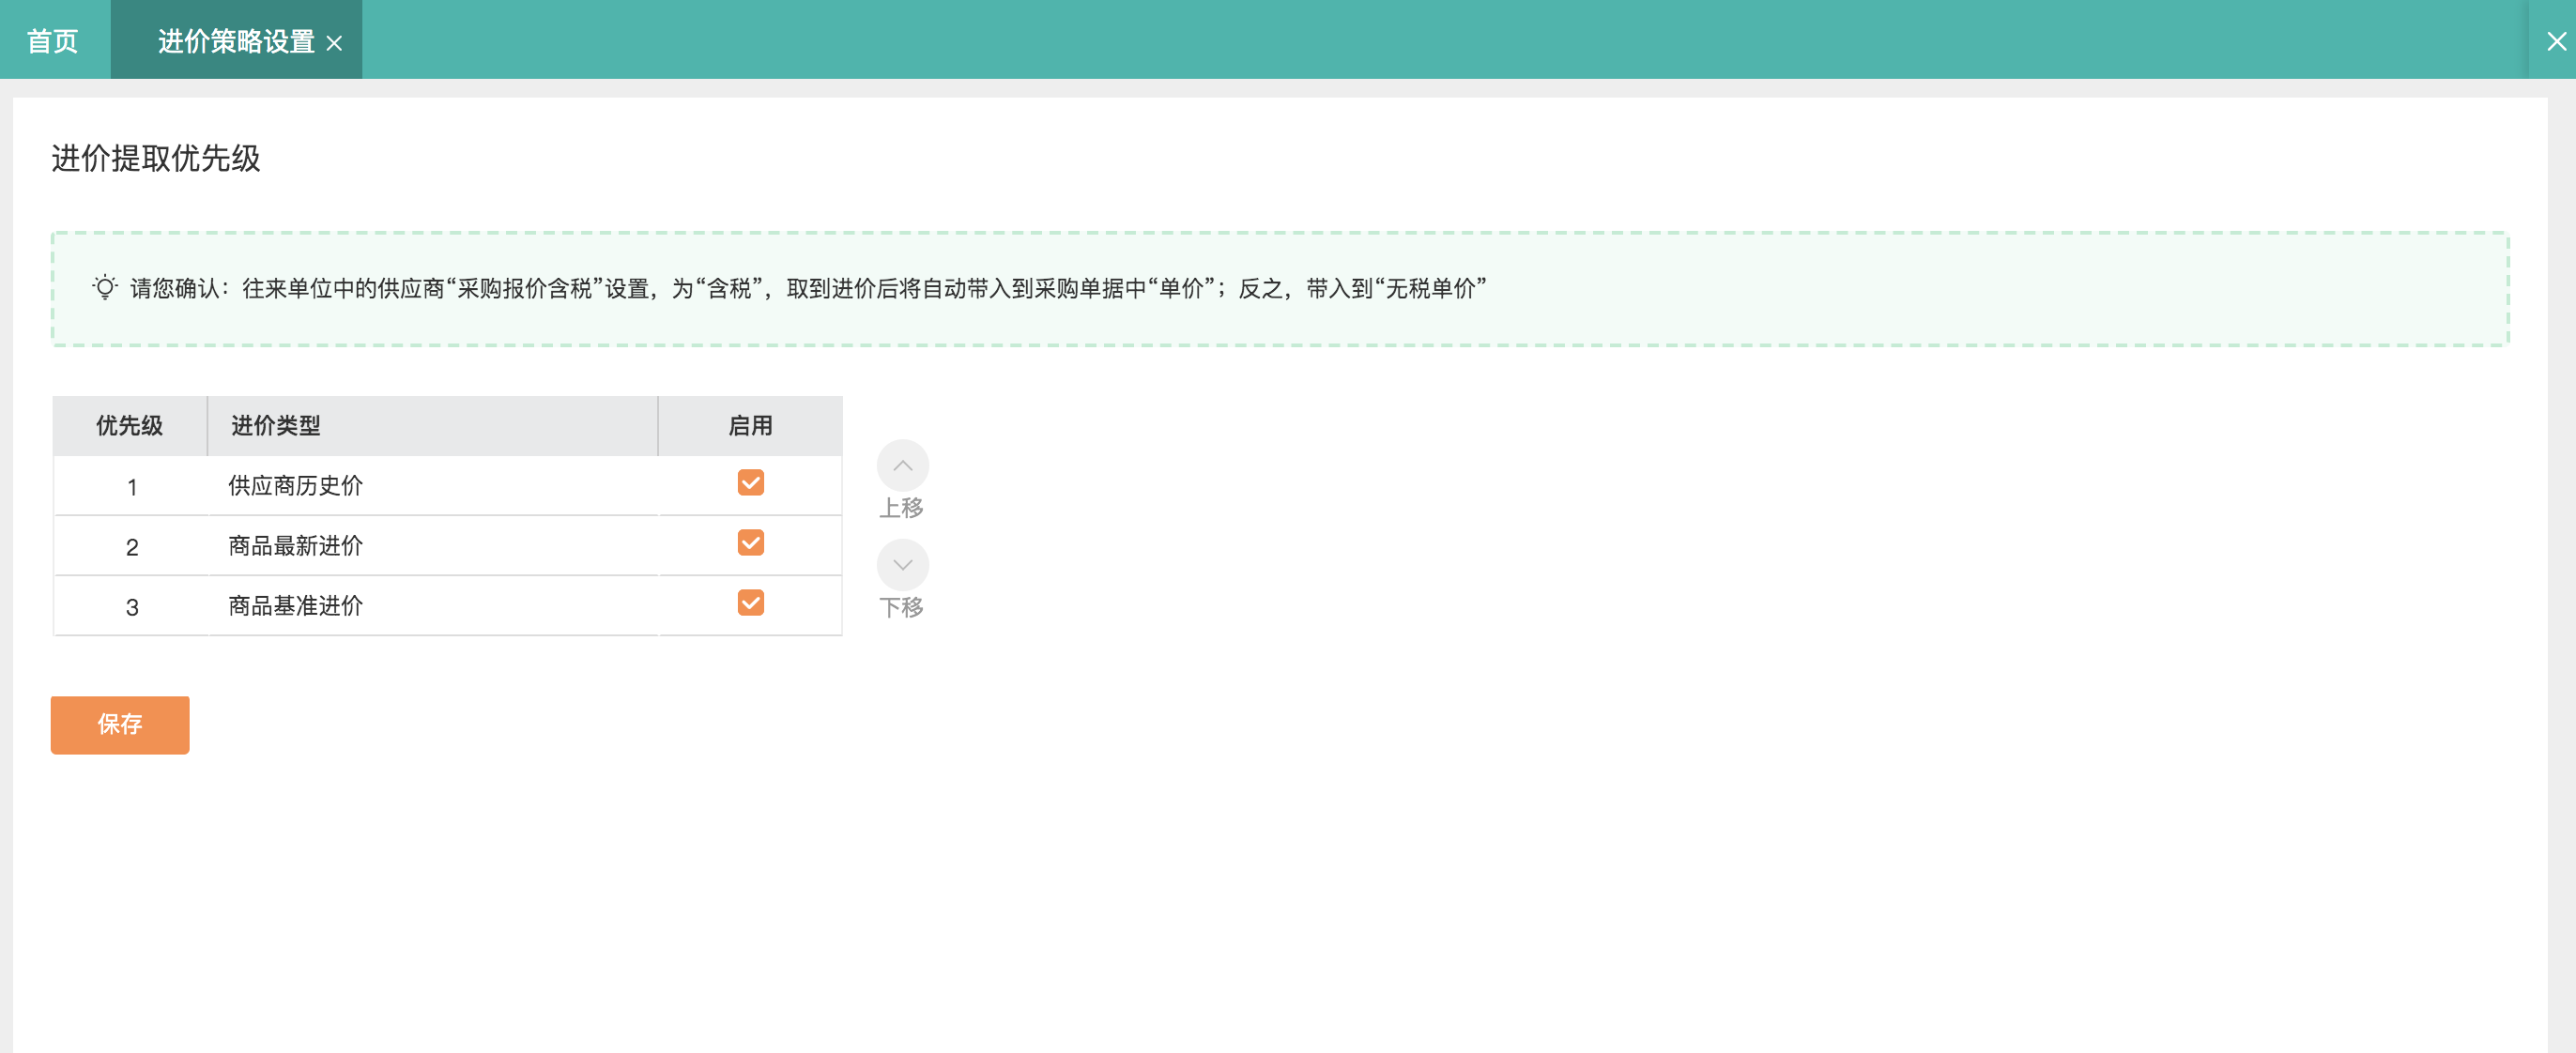Disable the 供应商历史价 checkbox
The width and height of the screenshot is (2576, 1053).
751,483
